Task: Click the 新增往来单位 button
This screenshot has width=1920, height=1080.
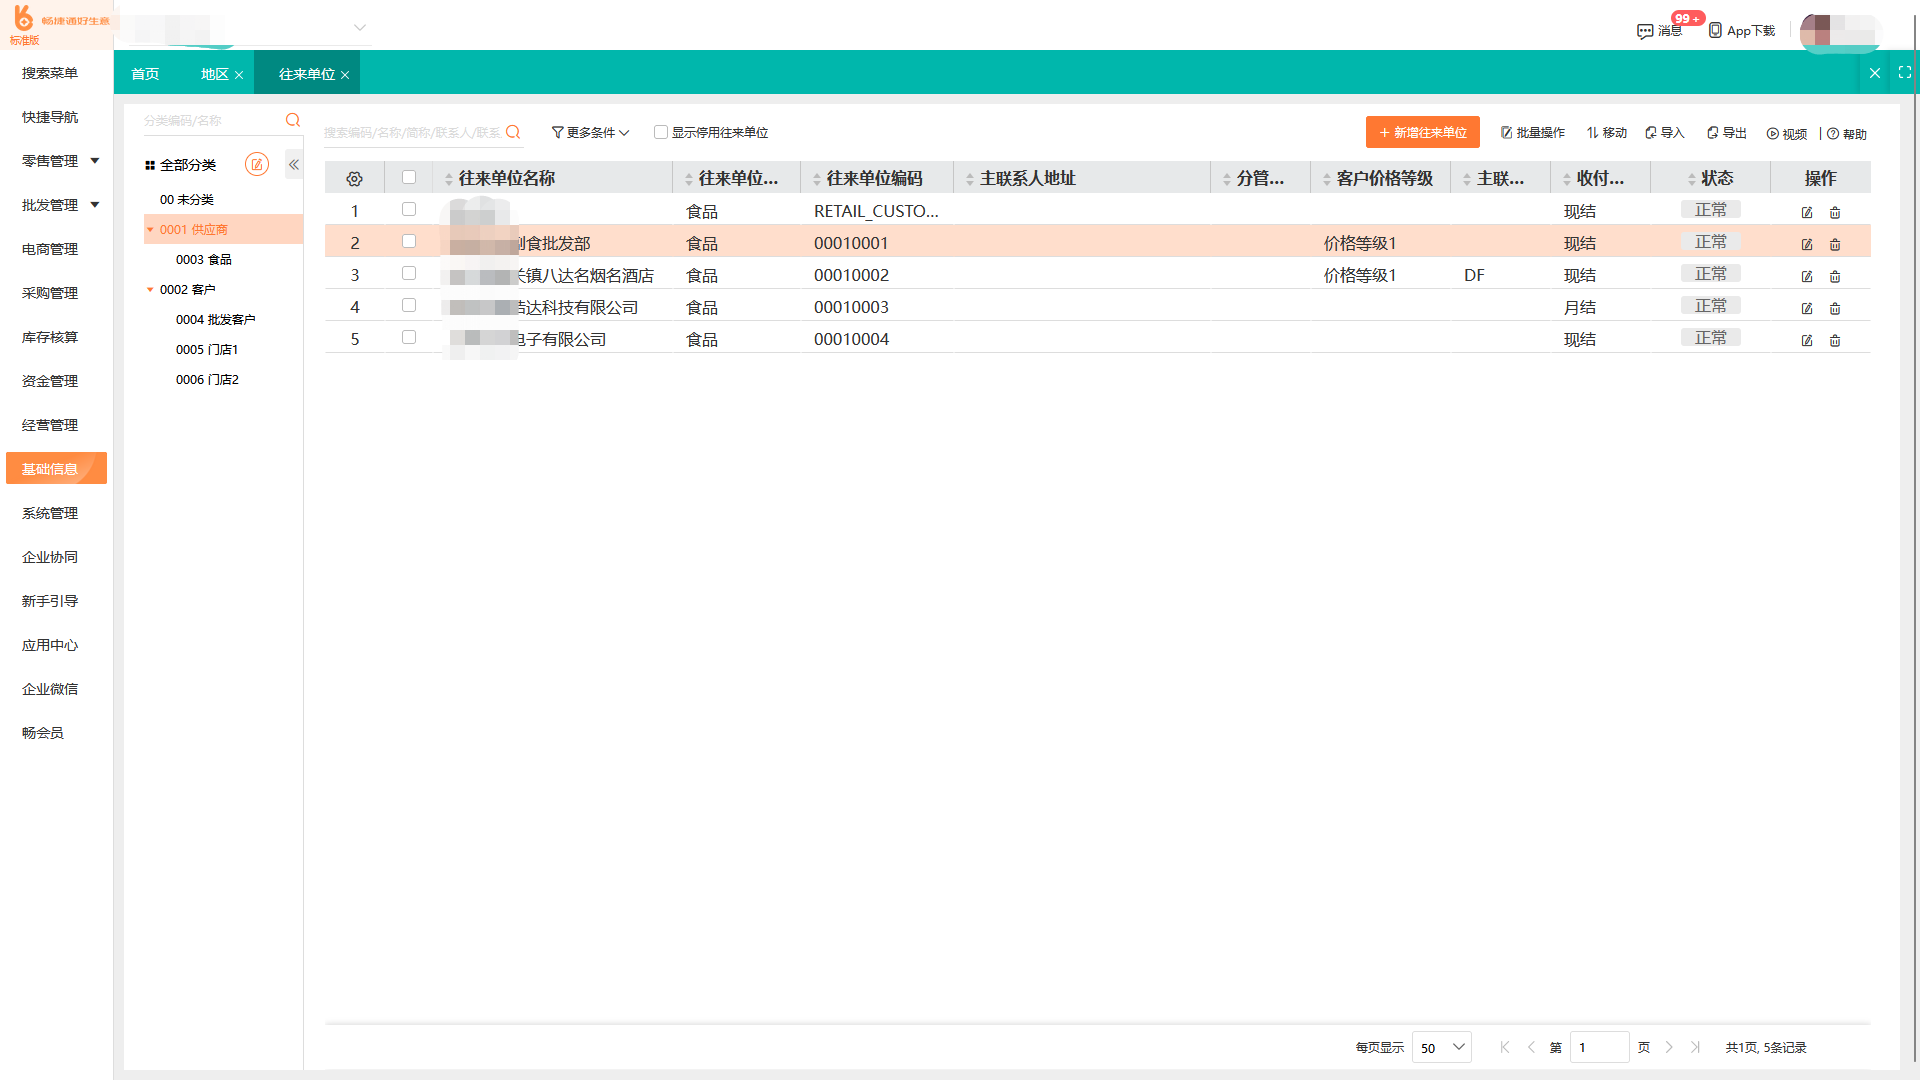Action: tap(1424, 131)
